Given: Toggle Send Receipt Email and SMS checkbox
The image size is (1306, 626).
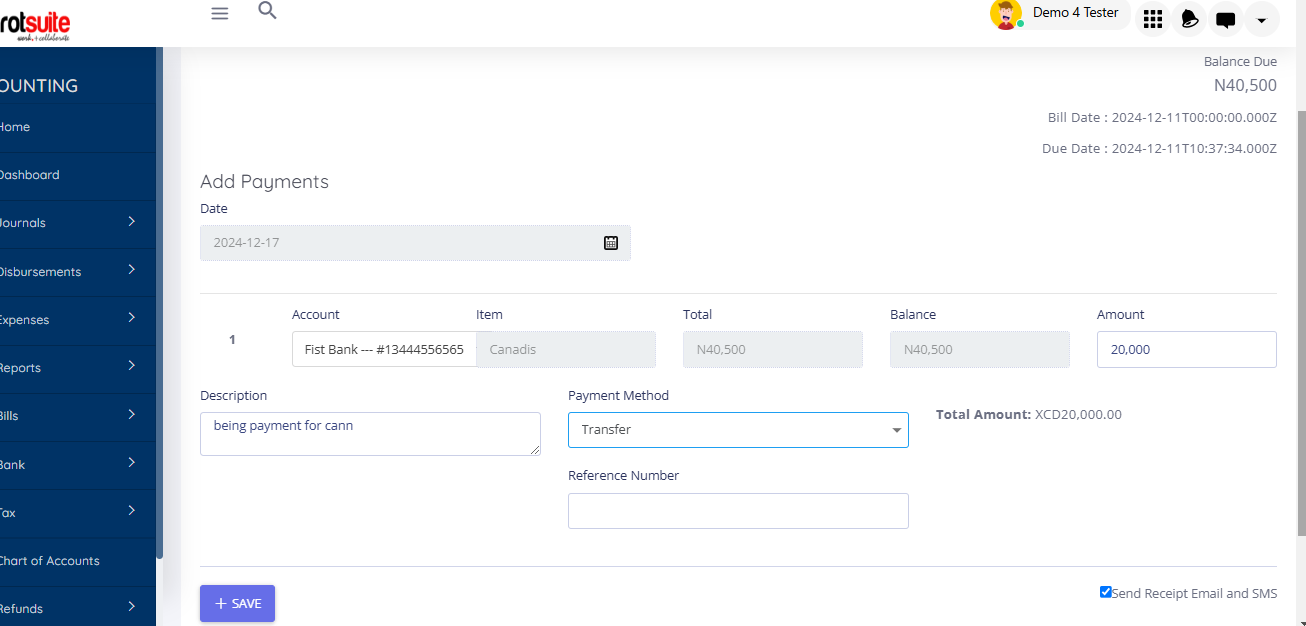Looking at the screenshot, I should (1106, 592).
